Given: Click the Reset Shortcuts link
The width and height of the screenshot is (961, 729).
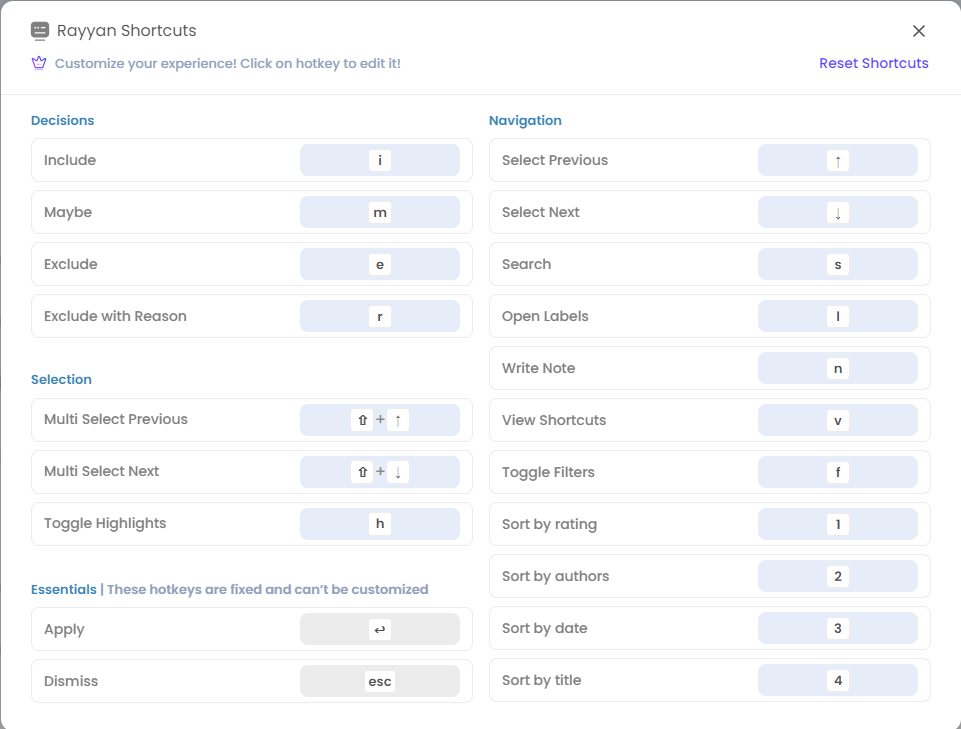Looking at the screenshot, I should [x=873, y=63].
